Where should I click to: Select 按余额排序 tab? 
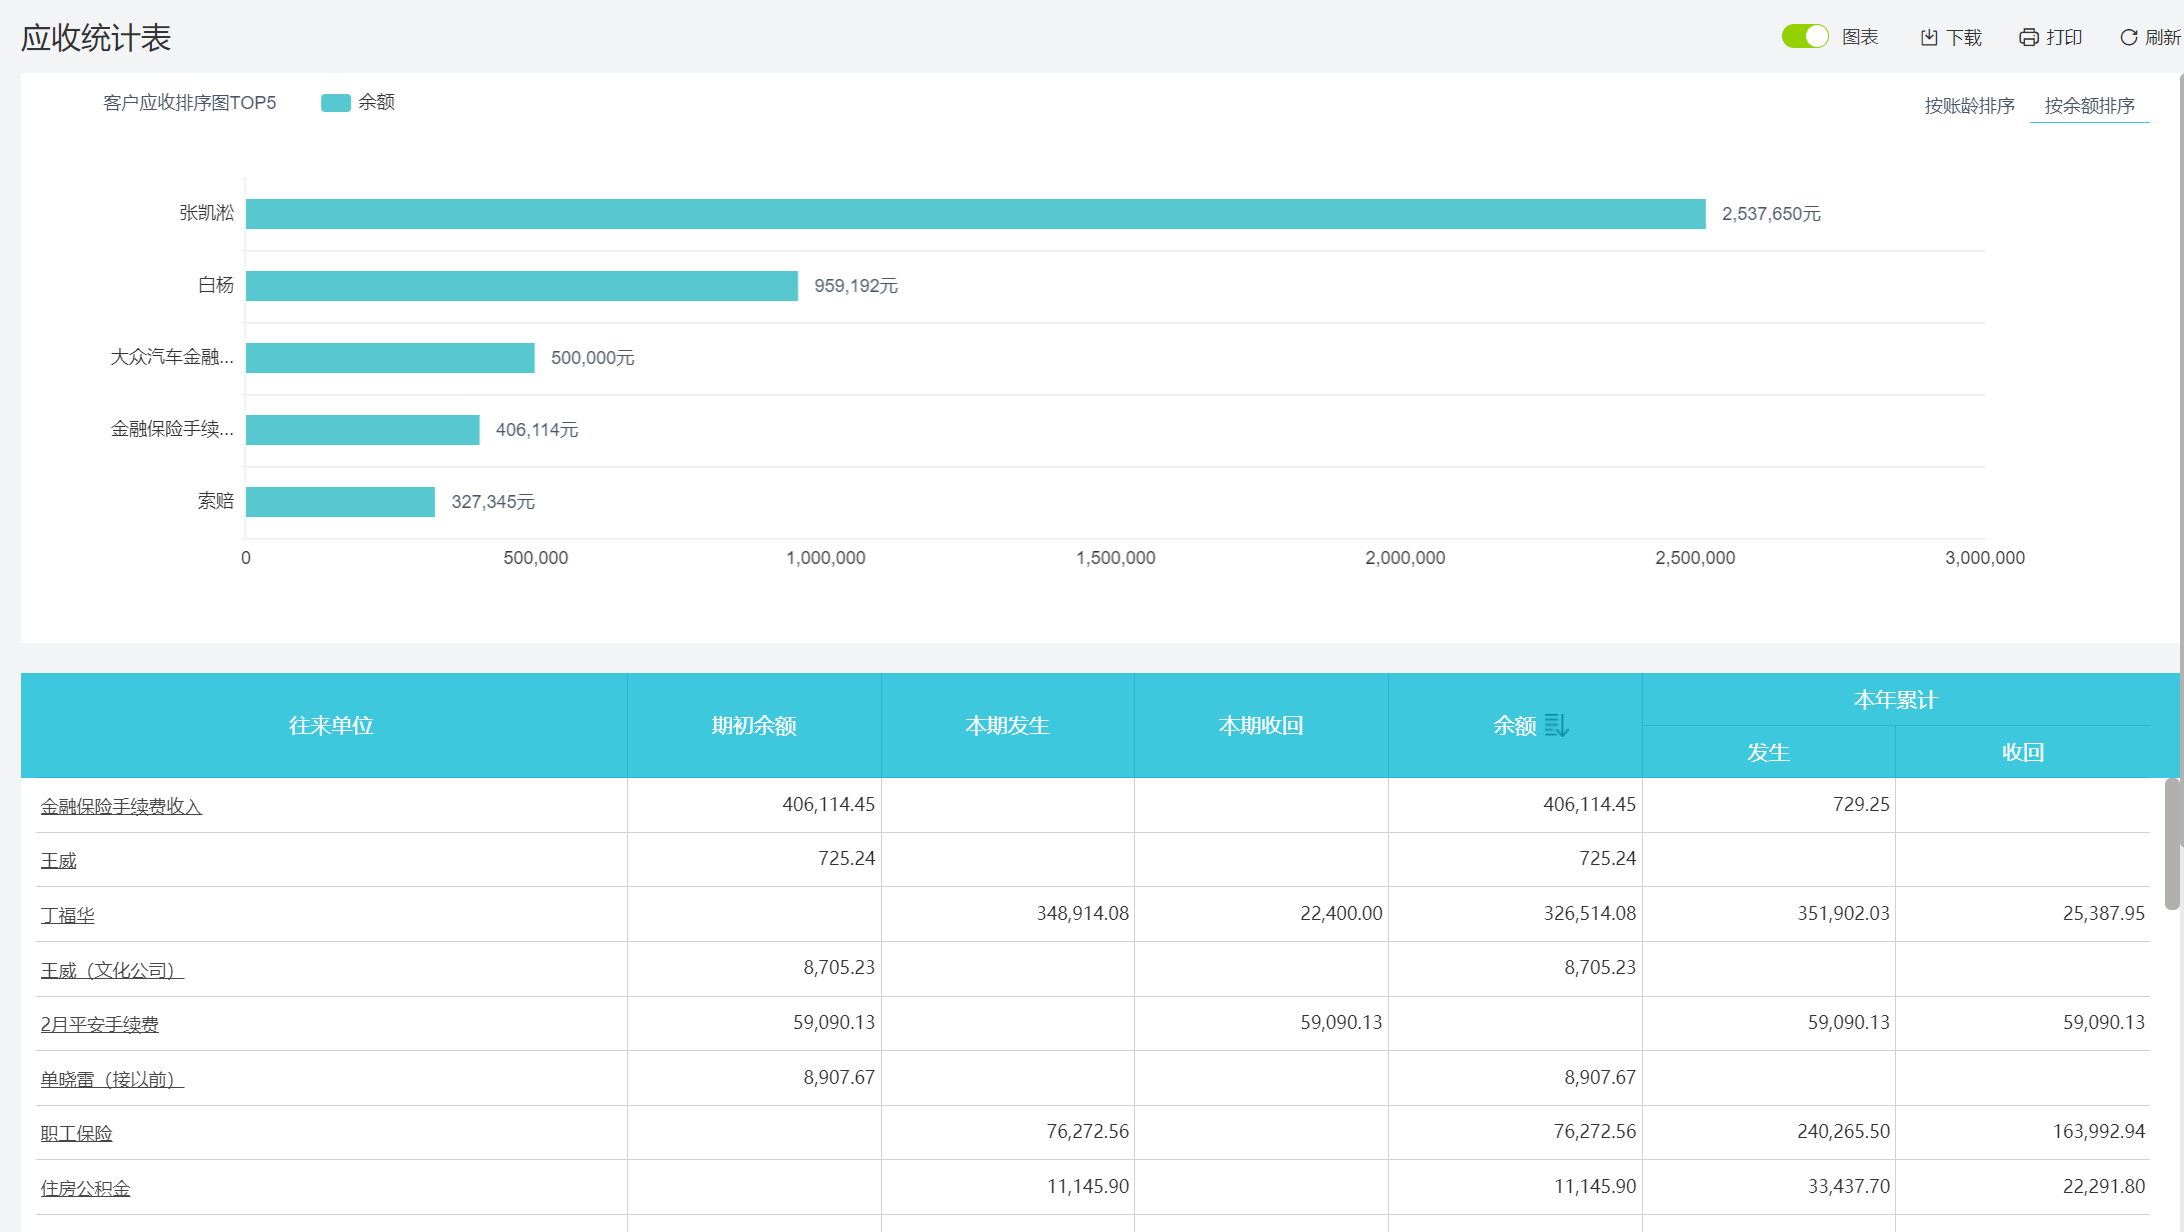(2090, 105)
